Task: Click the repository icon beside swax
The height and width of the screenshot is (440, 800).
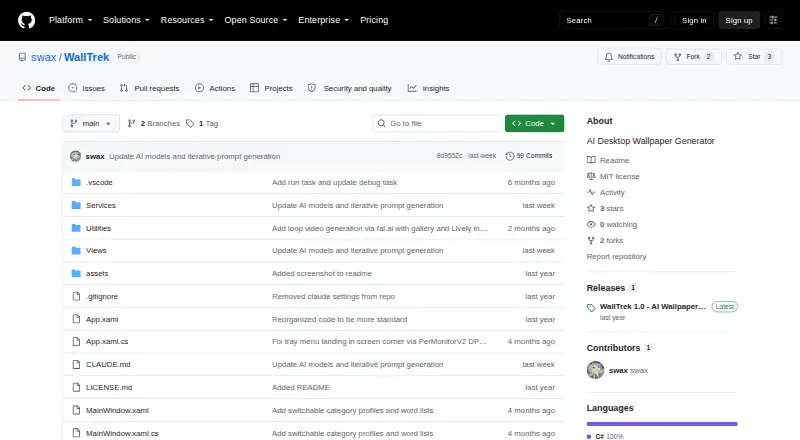Action: click(x=22, y=57)
